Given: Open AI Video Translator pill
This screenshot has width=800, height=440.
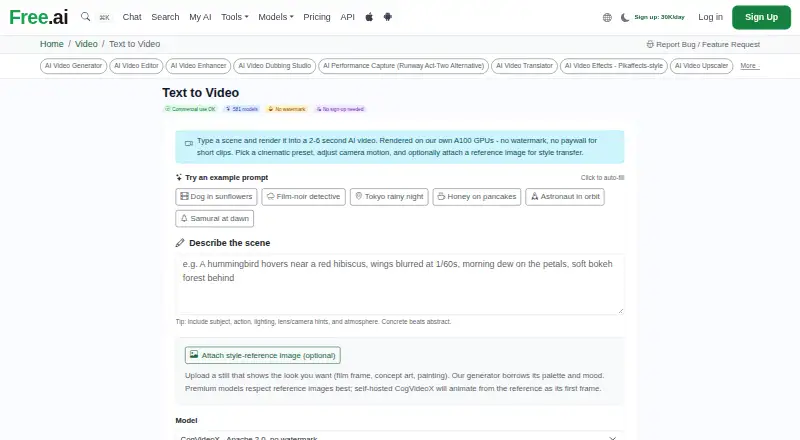Looking at the screenshot, I should tap(524, 66).
